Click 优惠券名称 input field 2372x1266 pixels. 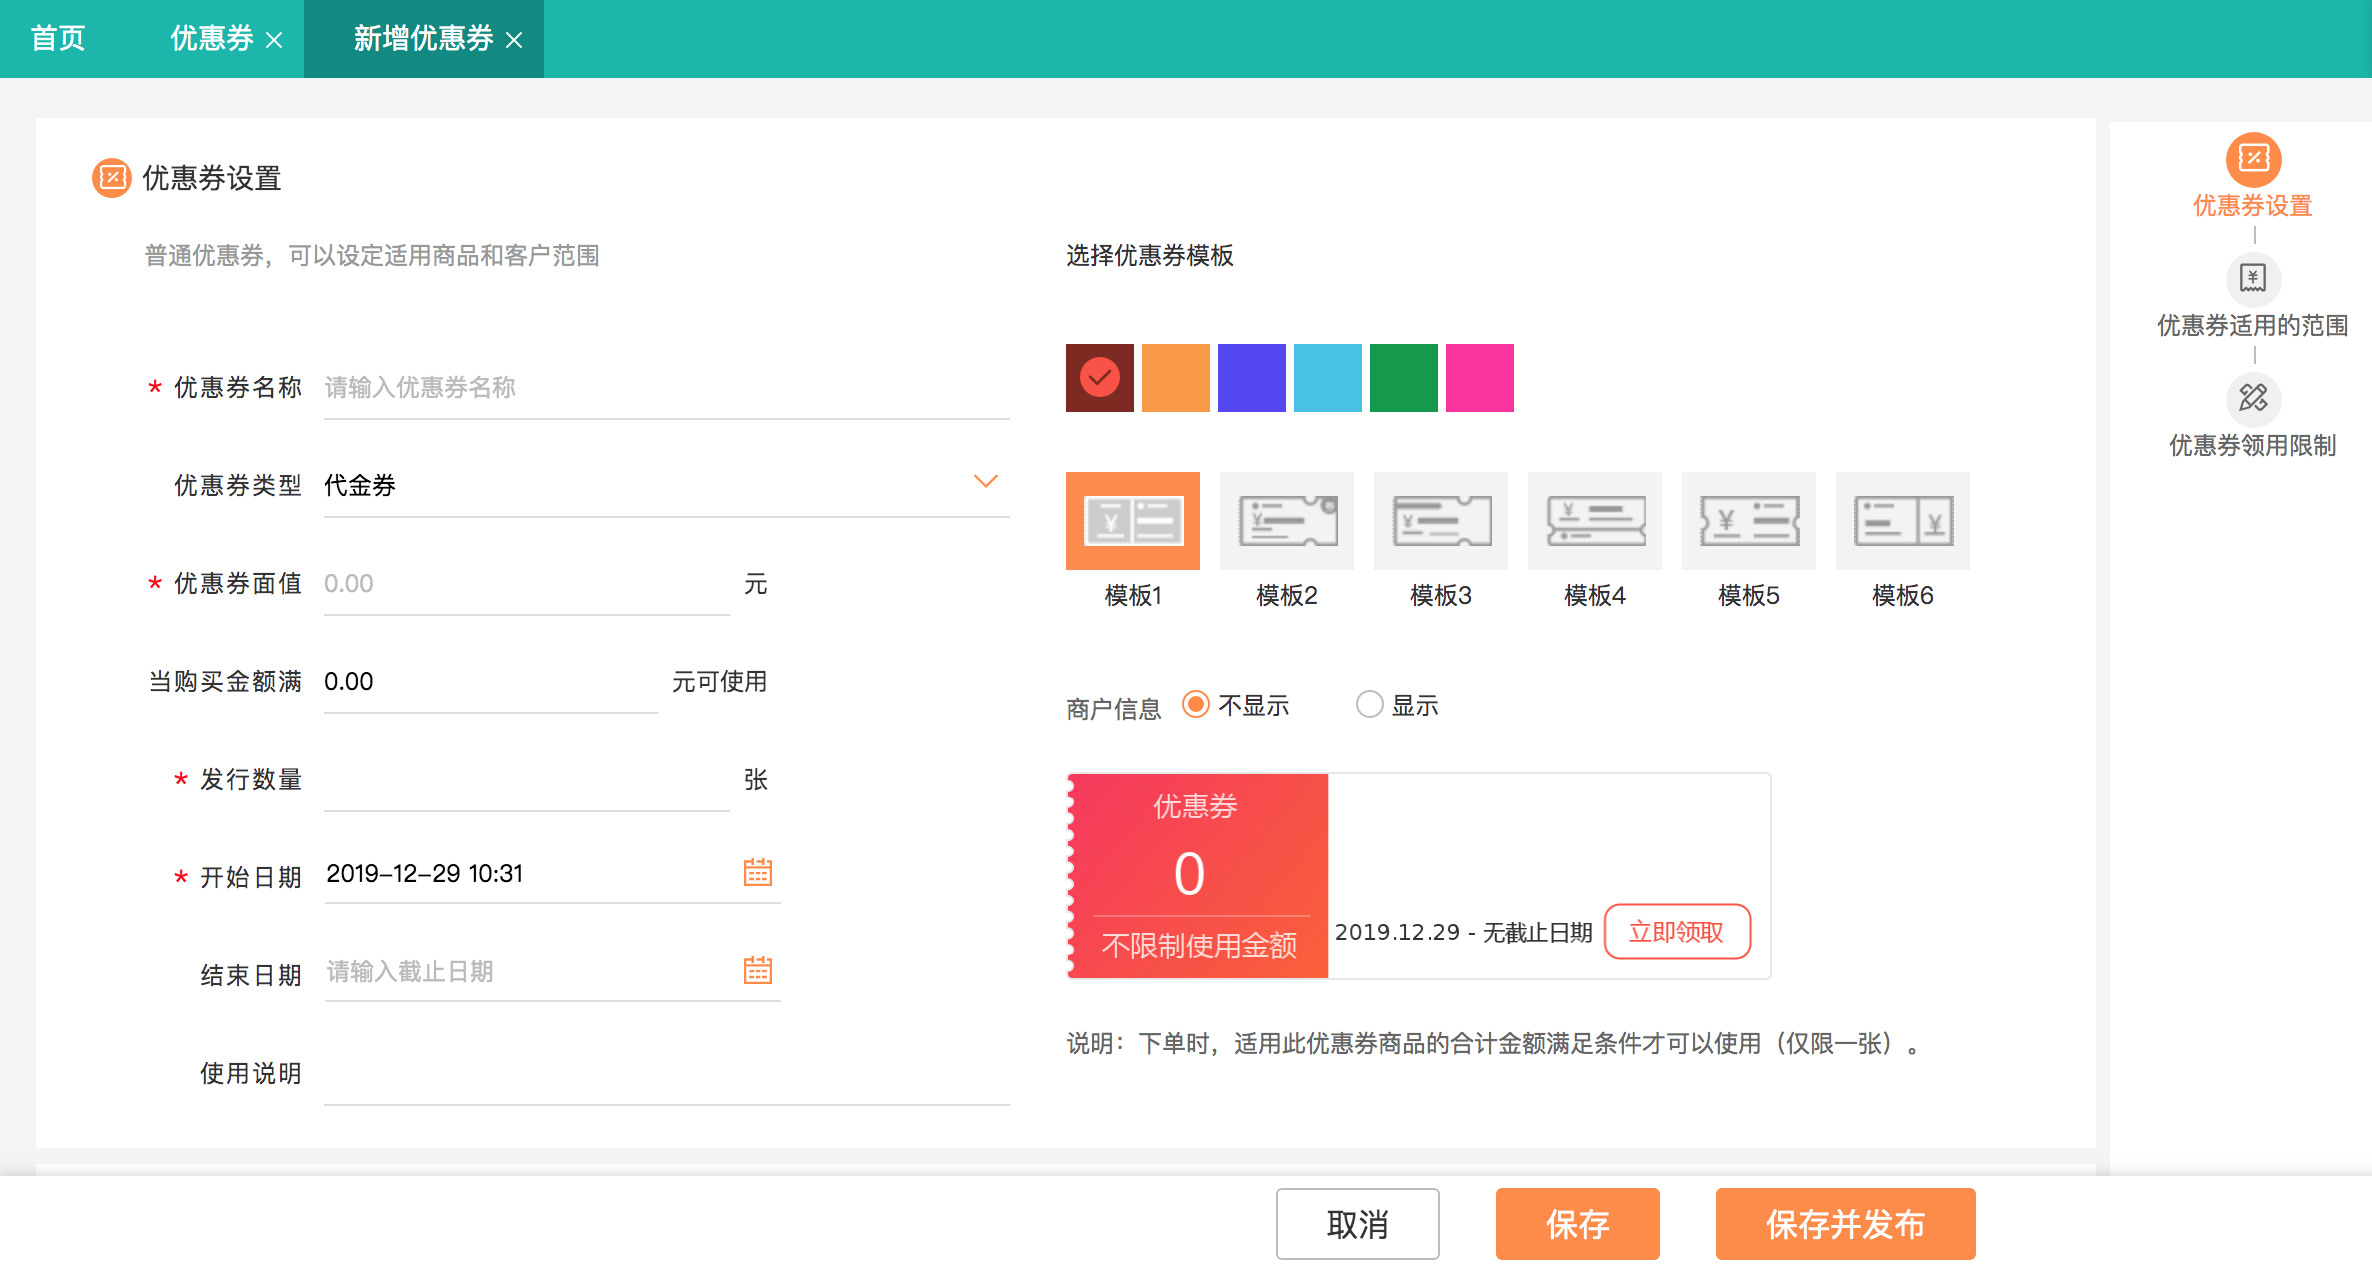[x=662, y=386]
